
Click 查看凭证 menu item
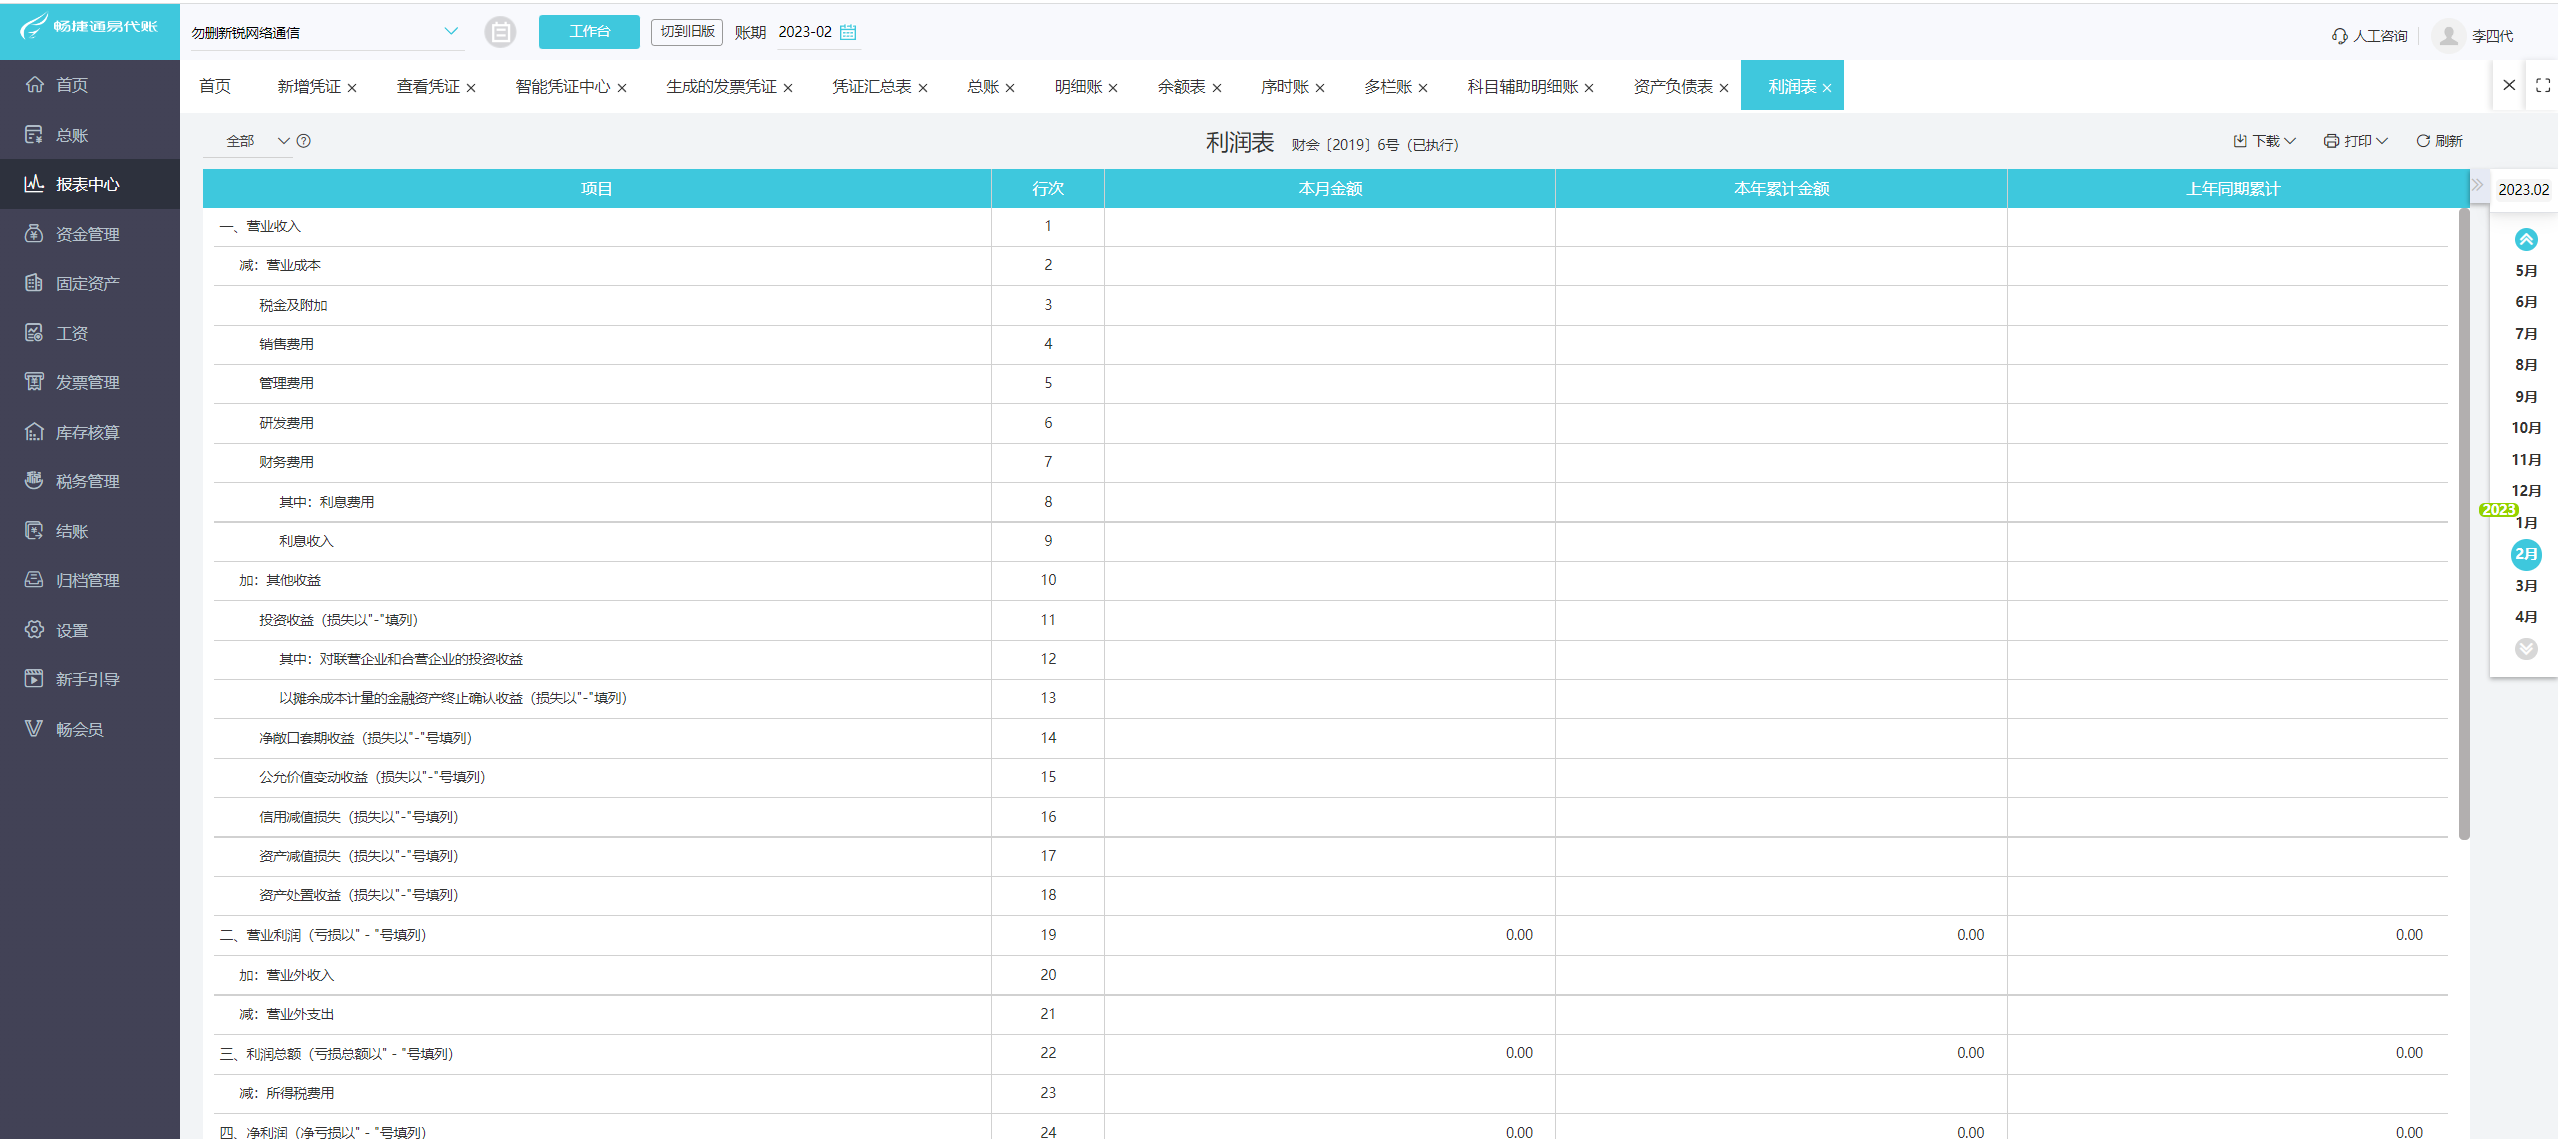[426, 86]
